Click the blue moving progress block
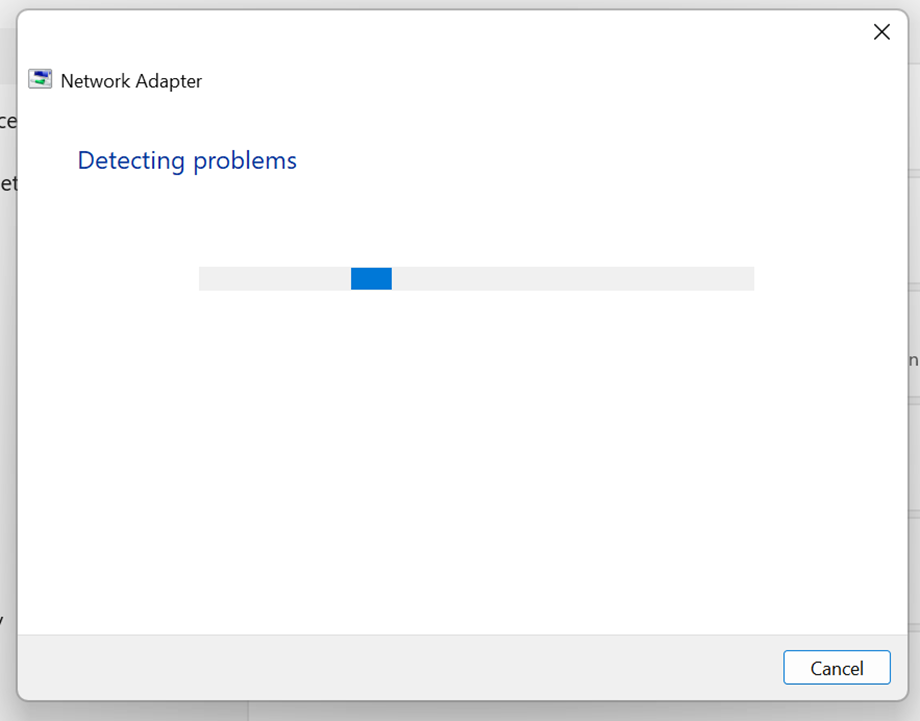This screenshot has width=920, height=721. coord(371,279)
